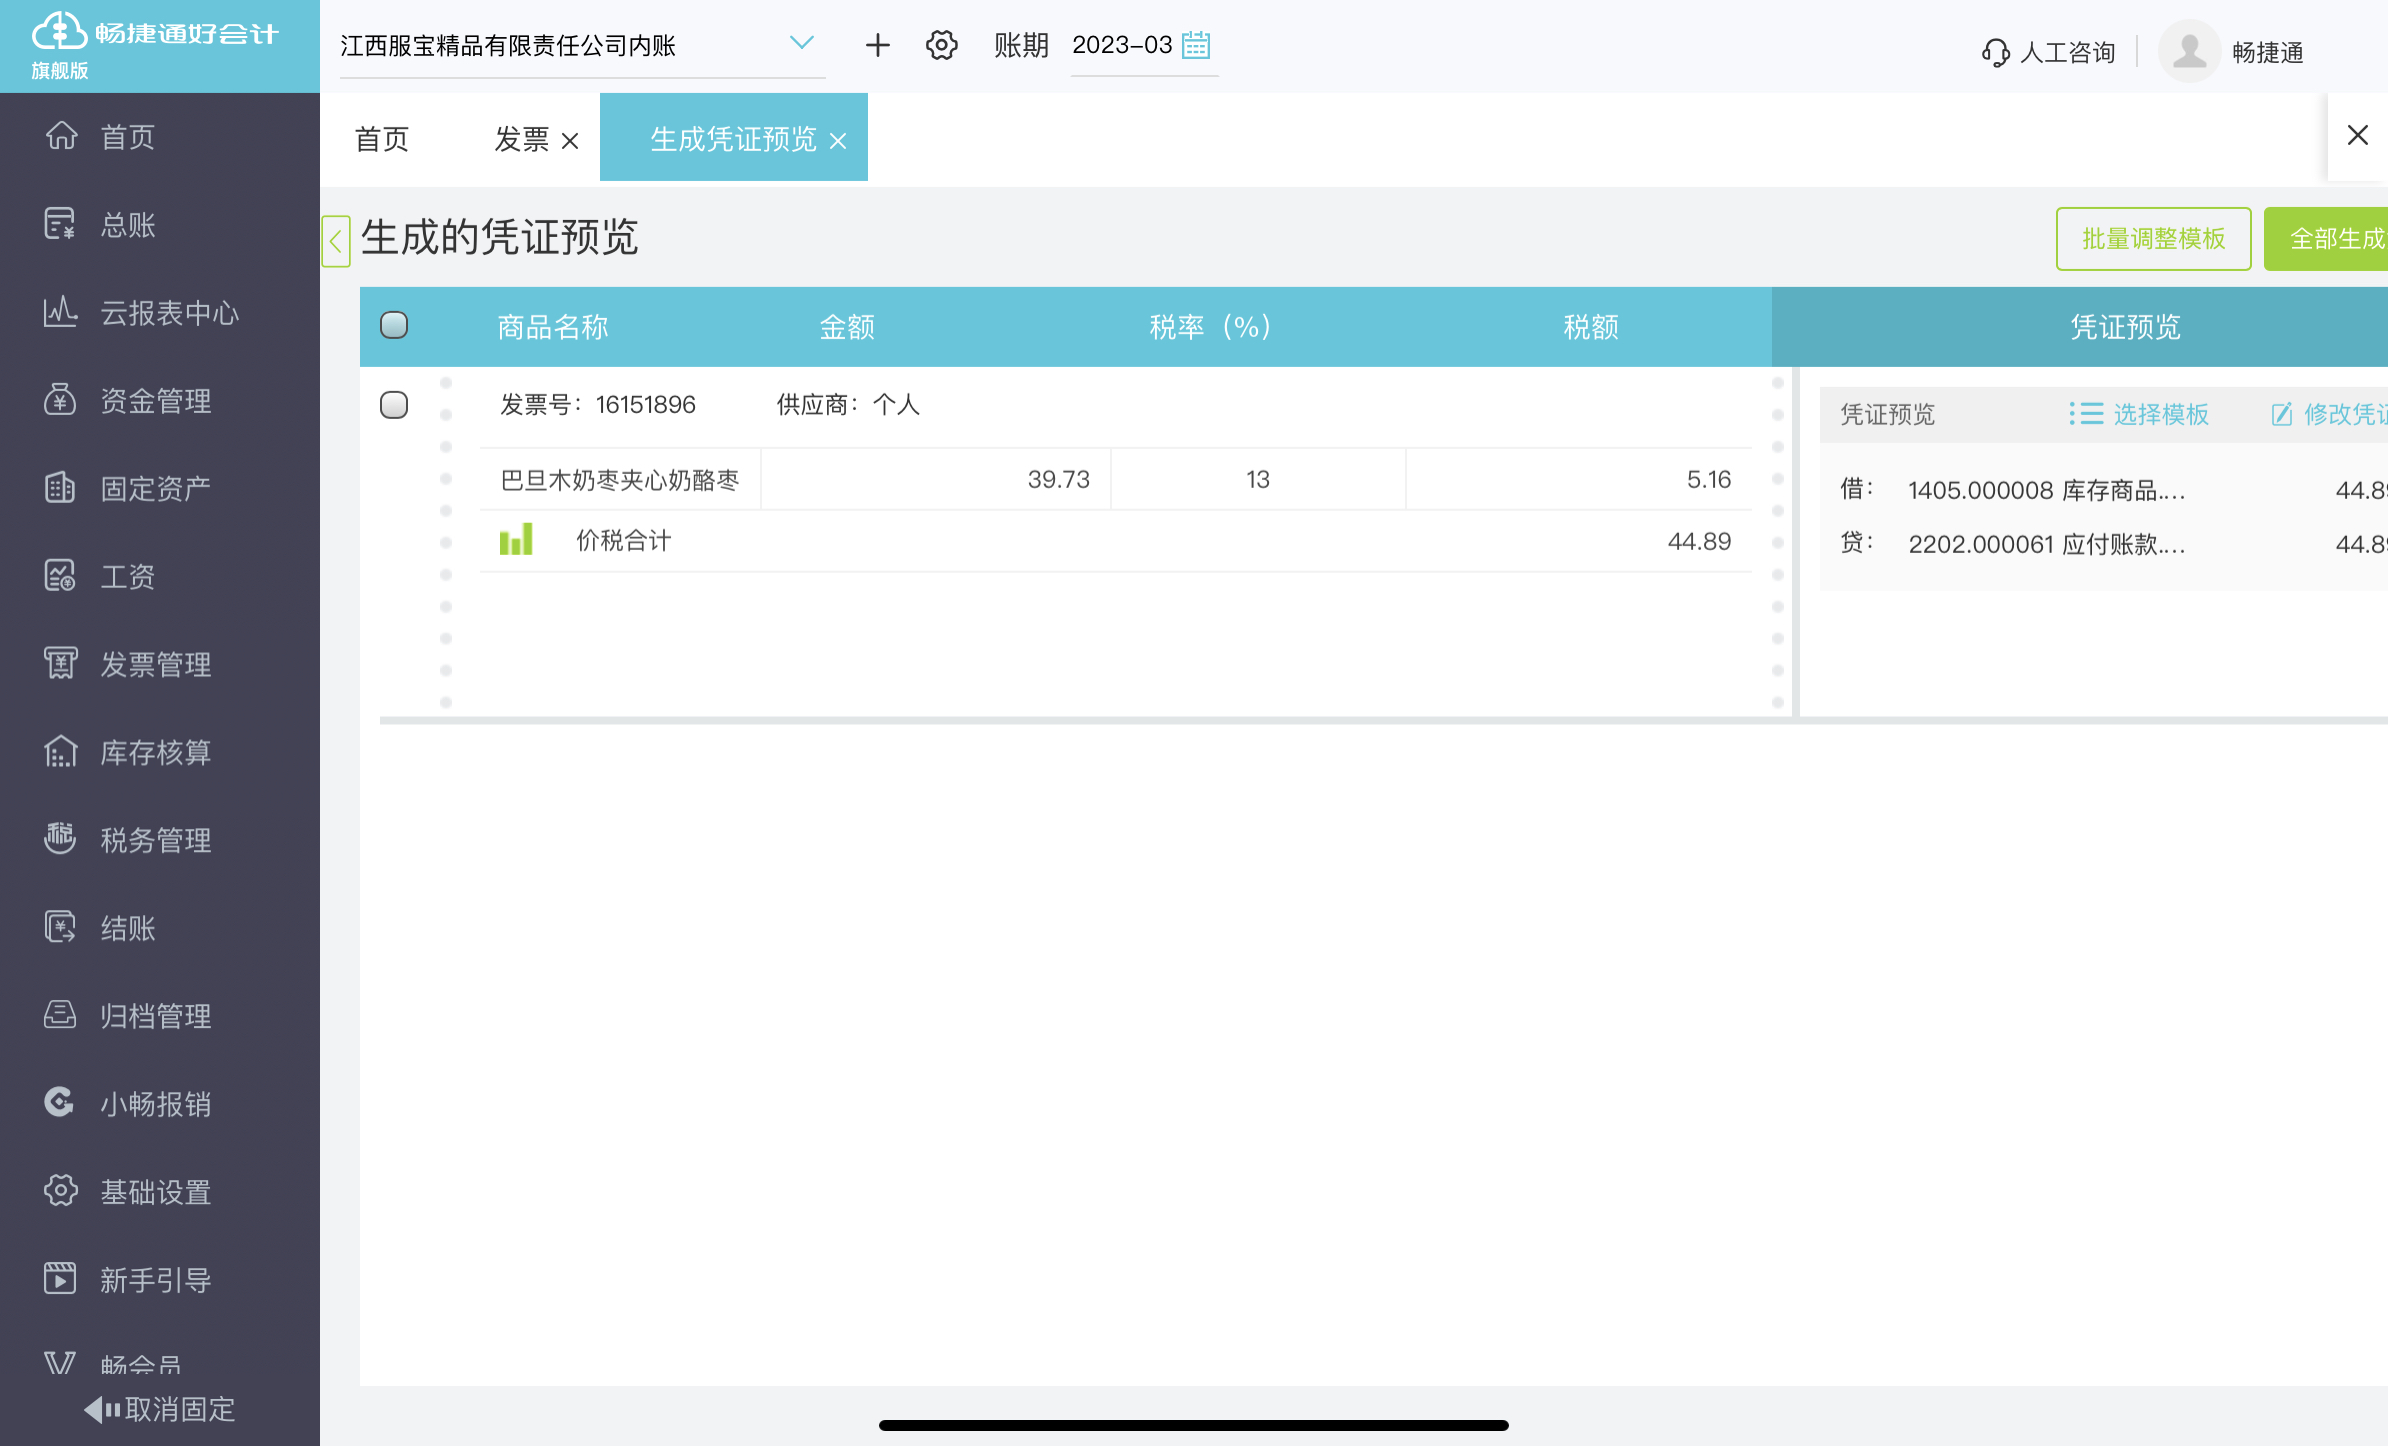Open 固定资产 from sidebar

click(154, 488)
